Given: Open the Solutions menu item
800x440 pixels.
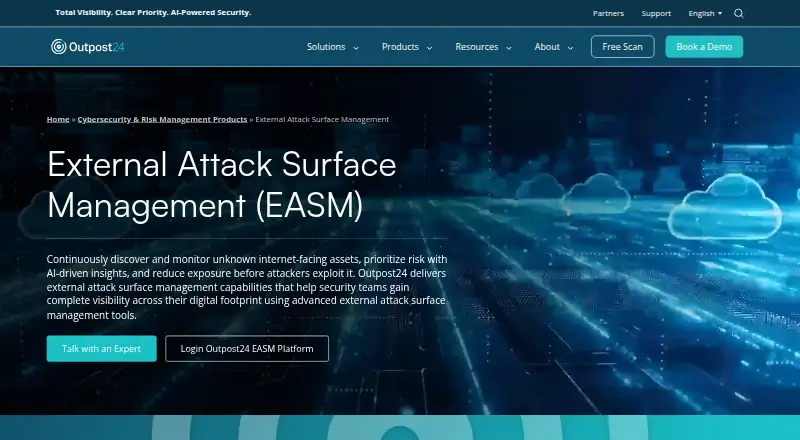Looking at the screenshot, I should [326, 47].
